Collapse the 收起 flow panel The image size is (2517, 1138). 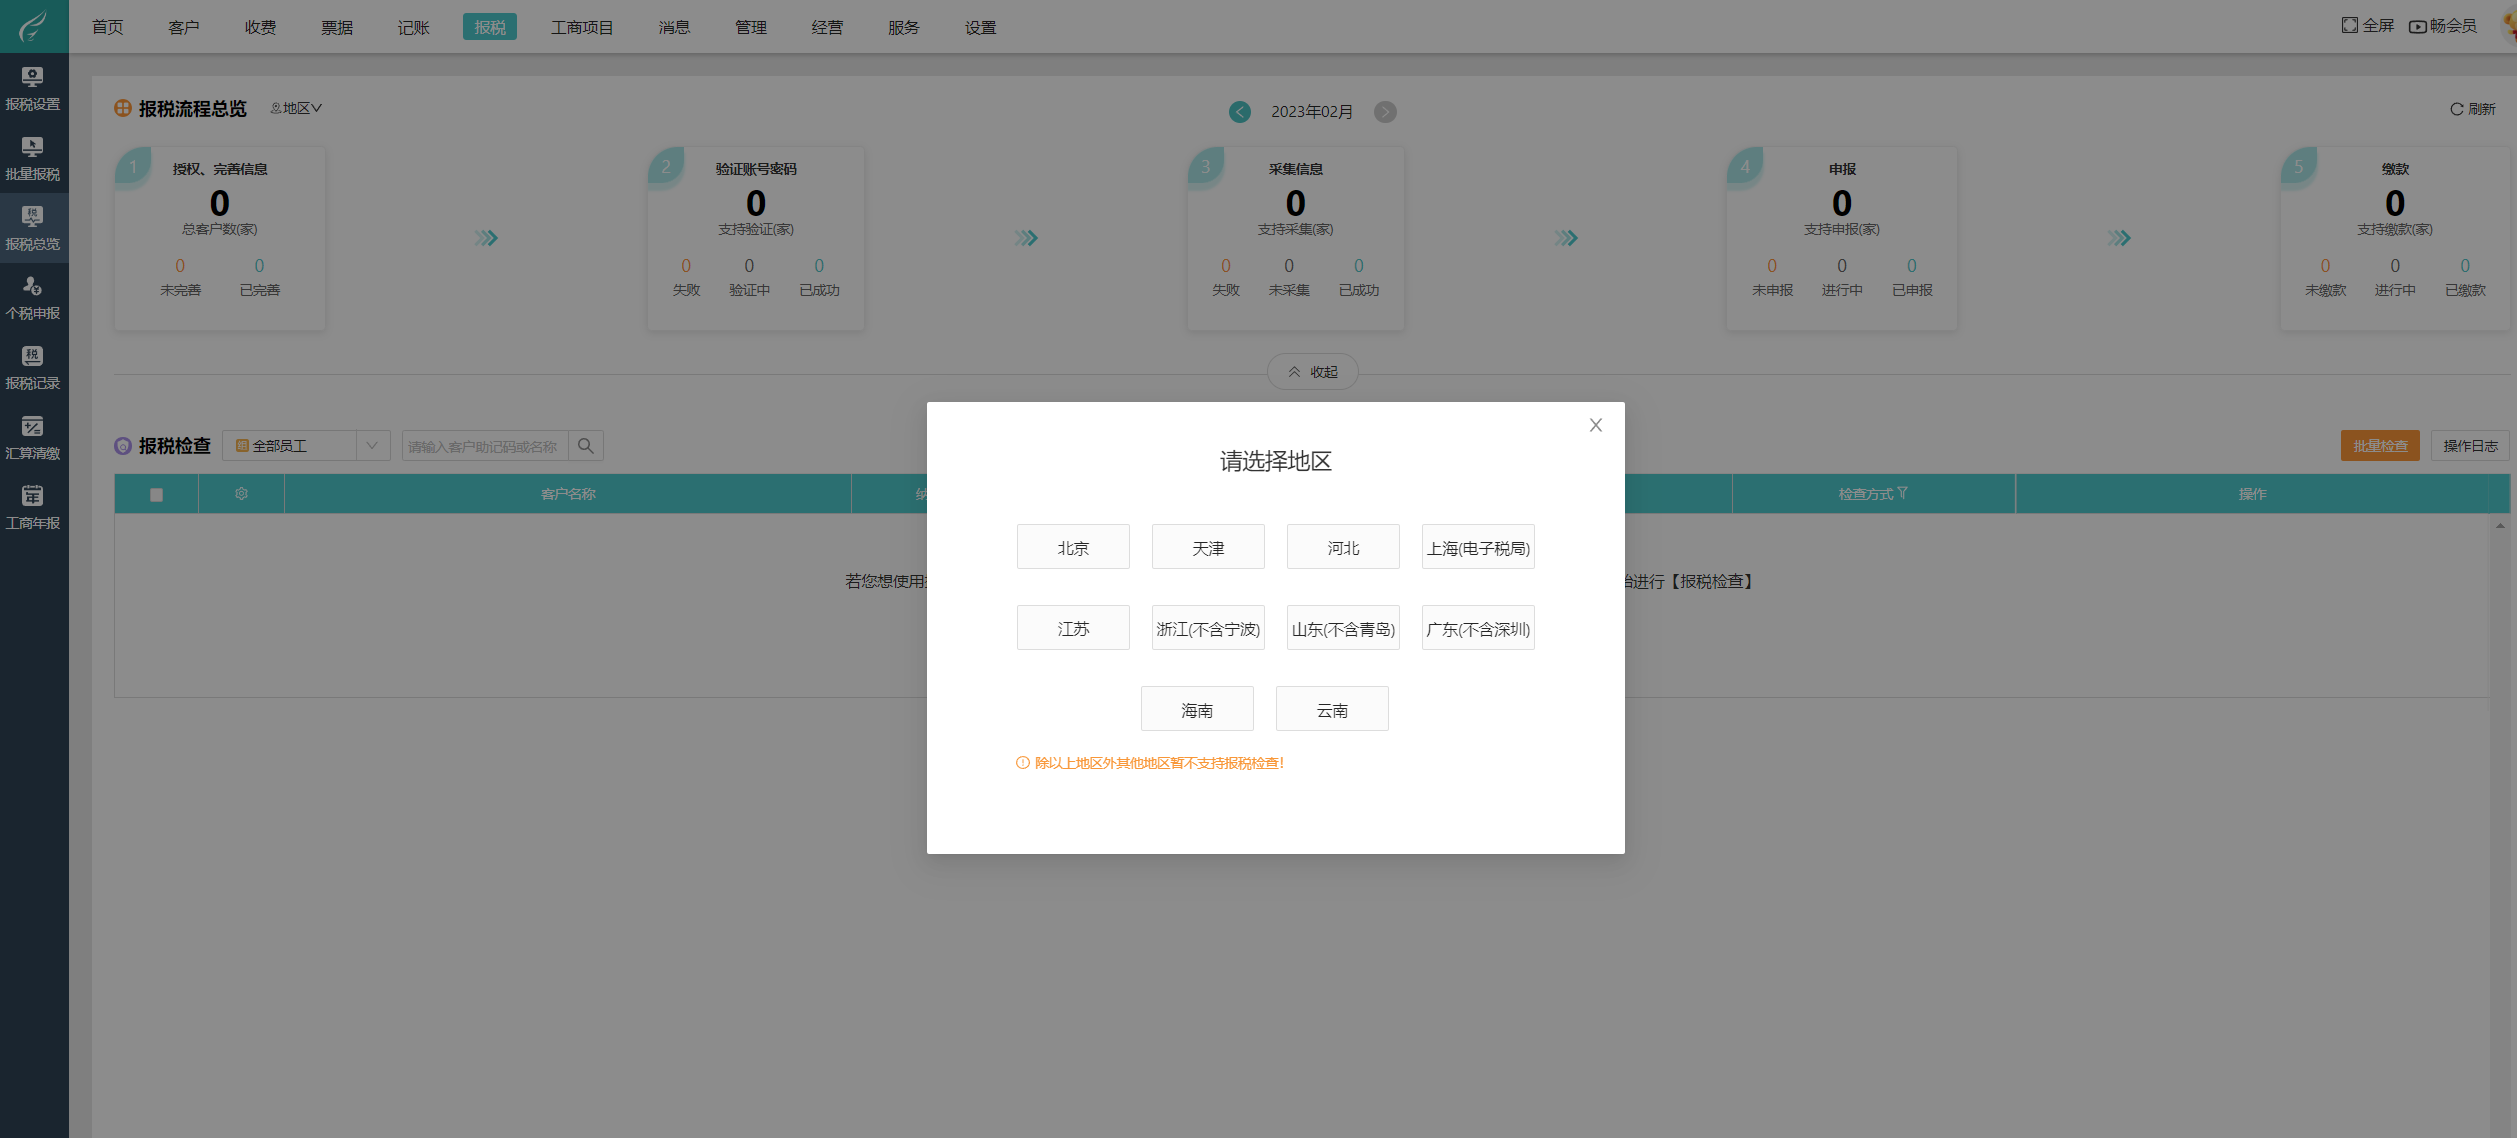(x=1316, y=372)
